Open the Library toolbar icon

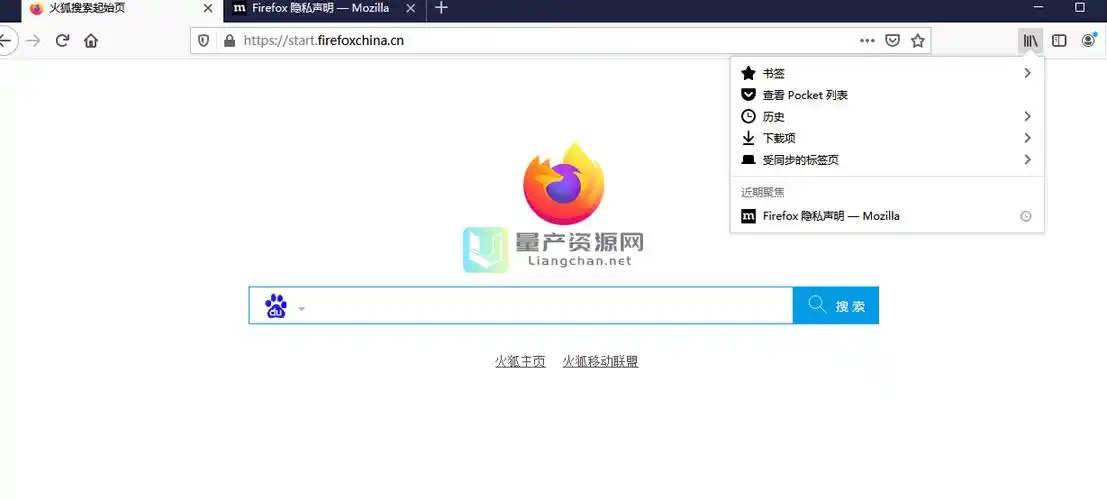[1030, 41]
